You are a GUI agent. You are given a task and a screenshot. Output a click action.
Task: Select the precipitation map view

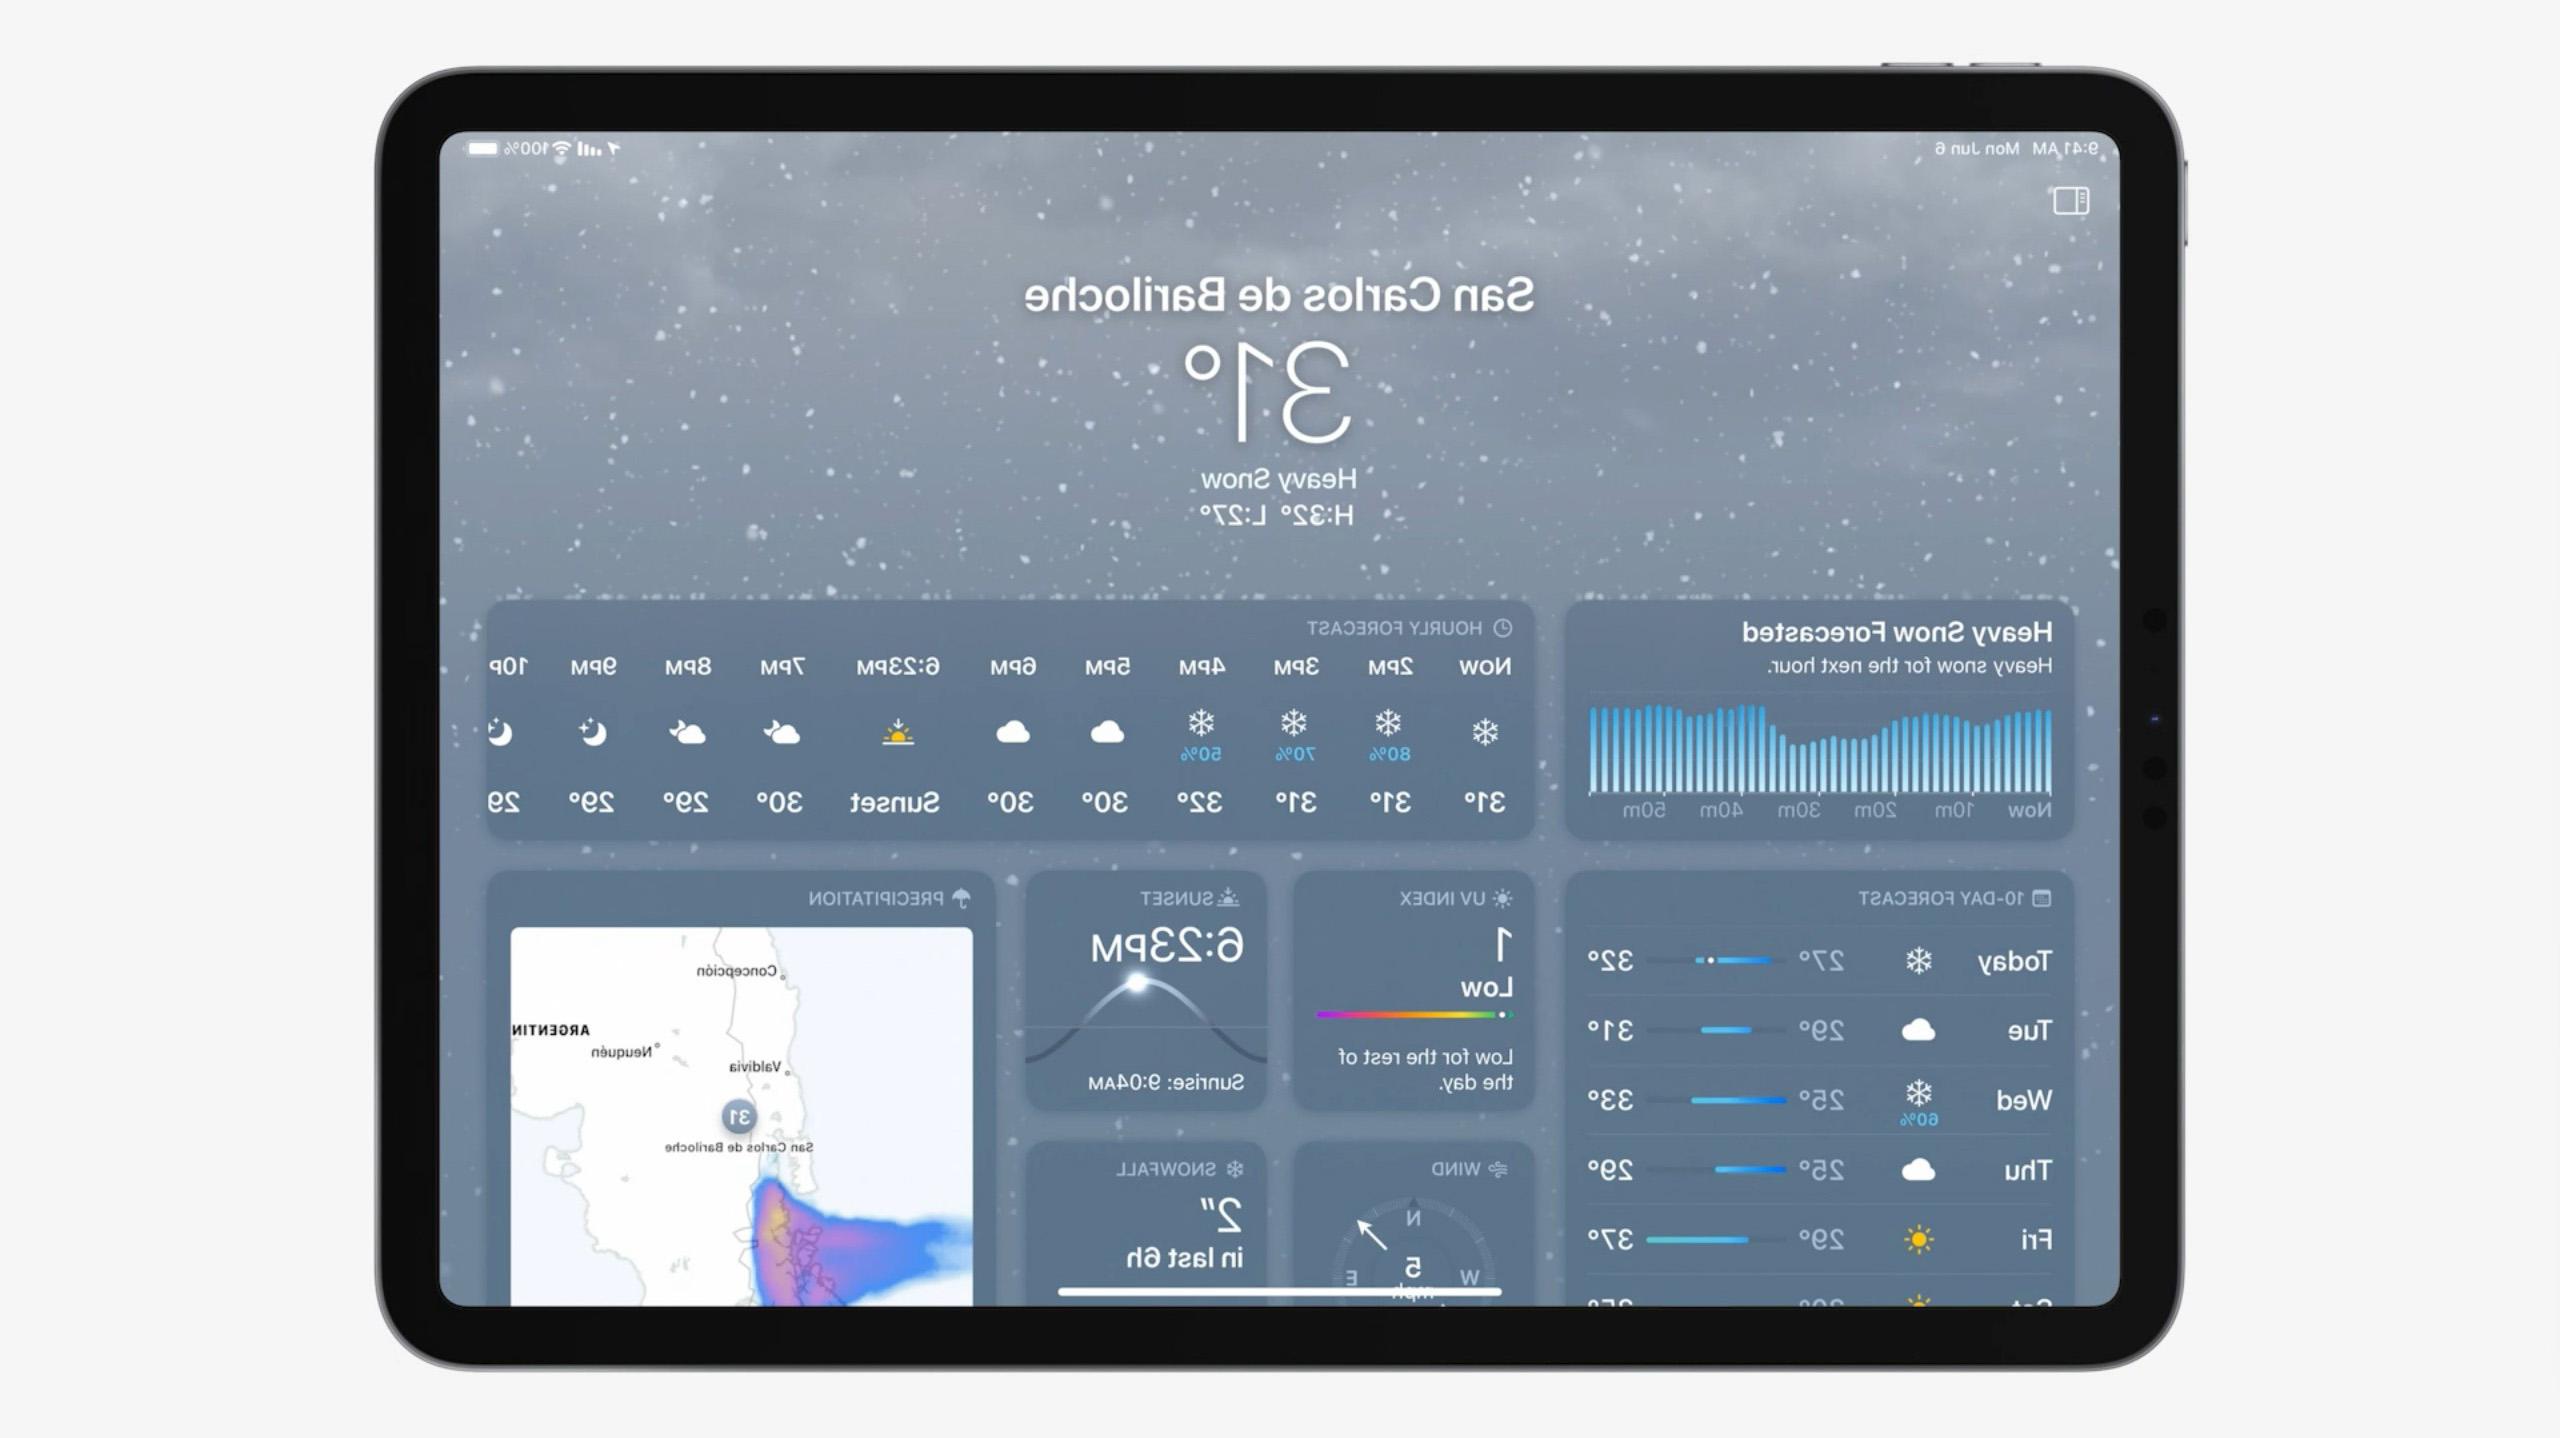coord(738,1108)
